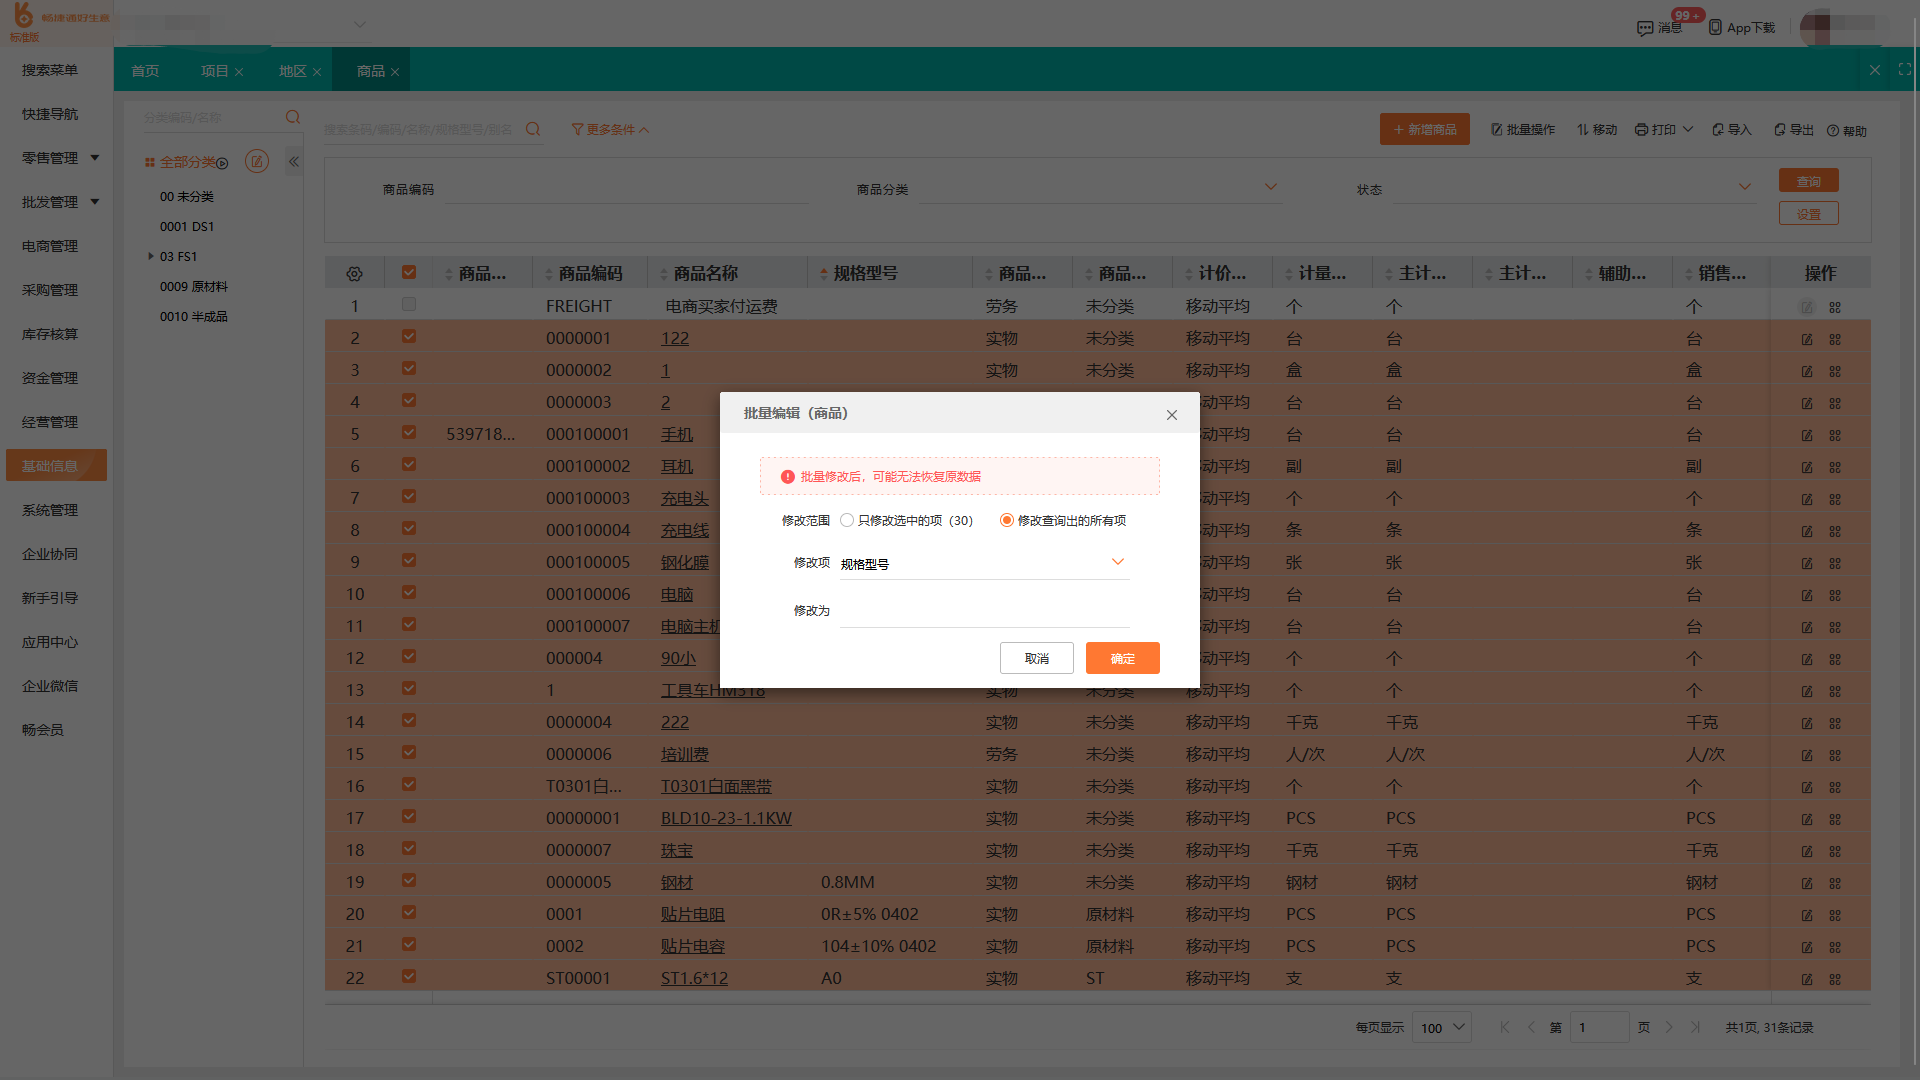Click the 搜索 icon
Image resolution: width=1920 pixels, height=1080 pixels.
533,129
